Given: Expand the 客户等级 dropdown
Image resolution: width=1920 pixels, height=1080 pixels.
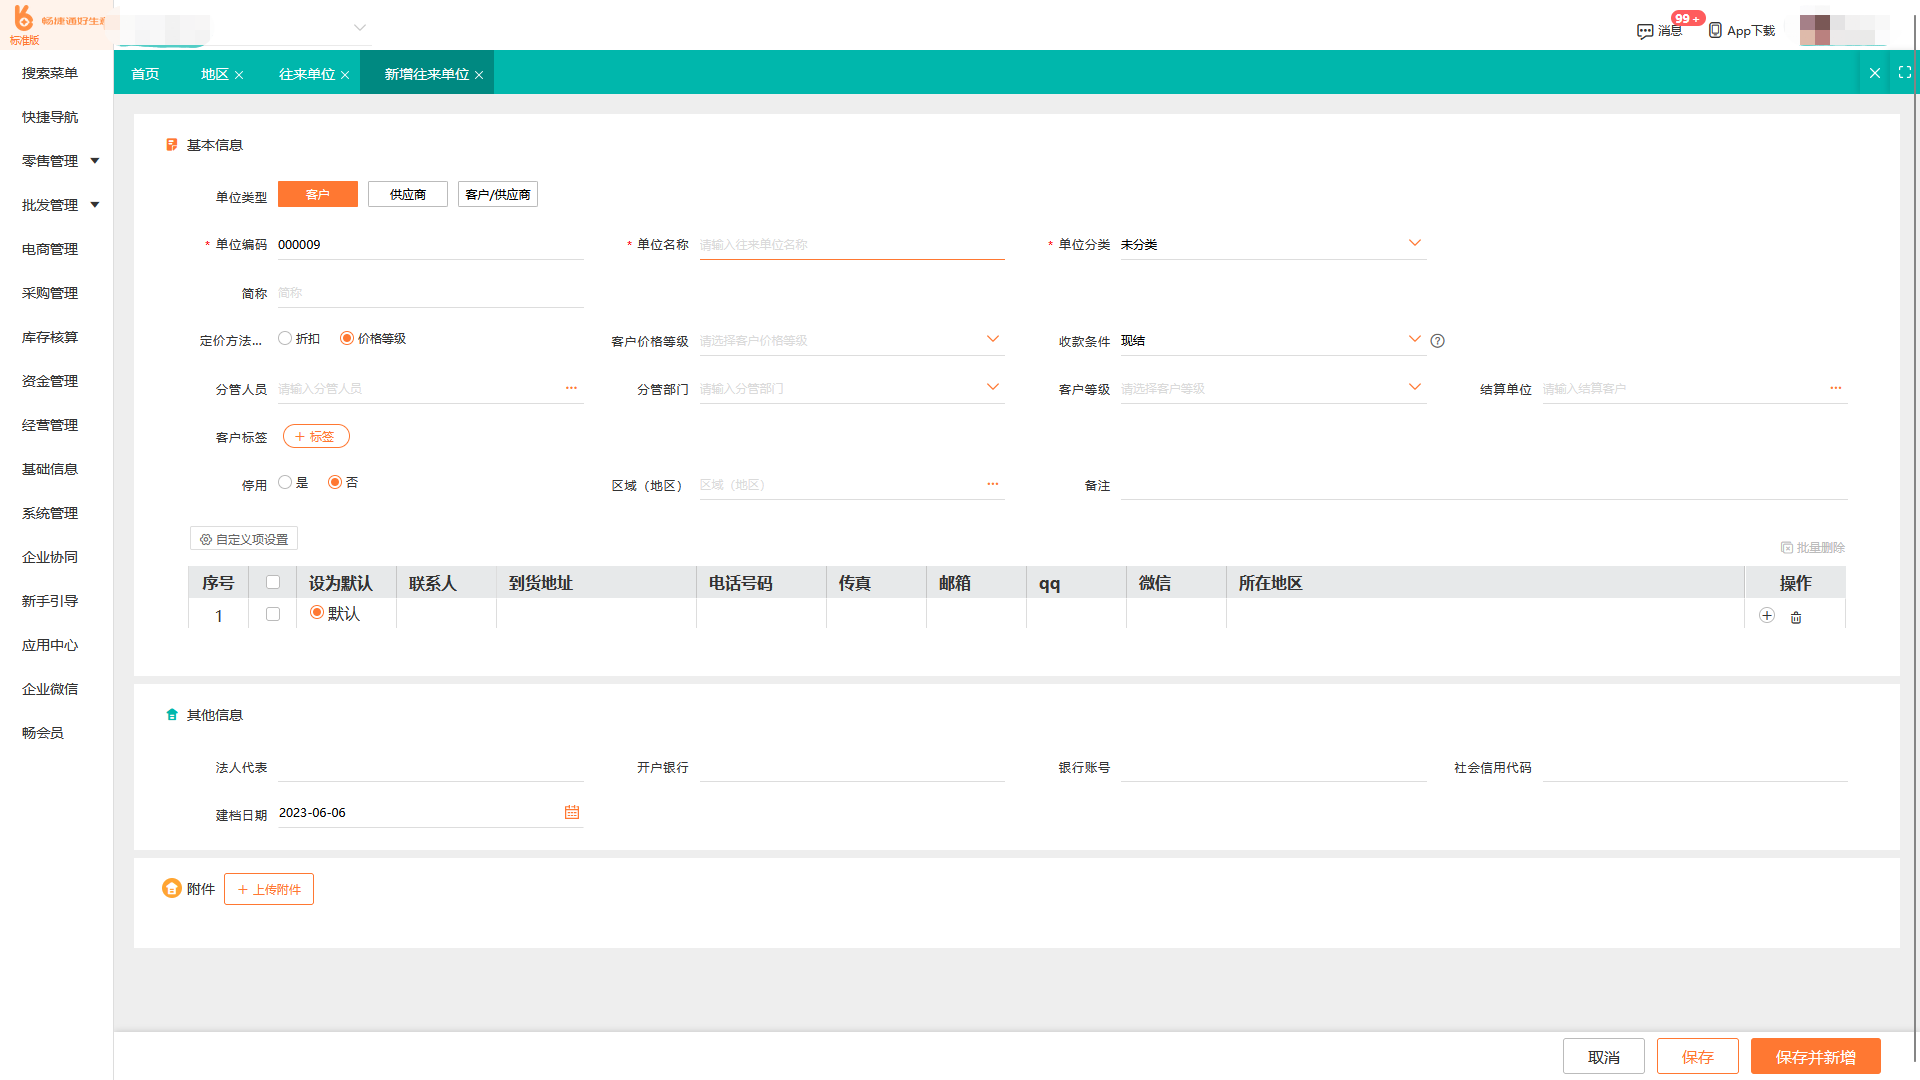Looking at the screenshot, I should click(1412, 388).
